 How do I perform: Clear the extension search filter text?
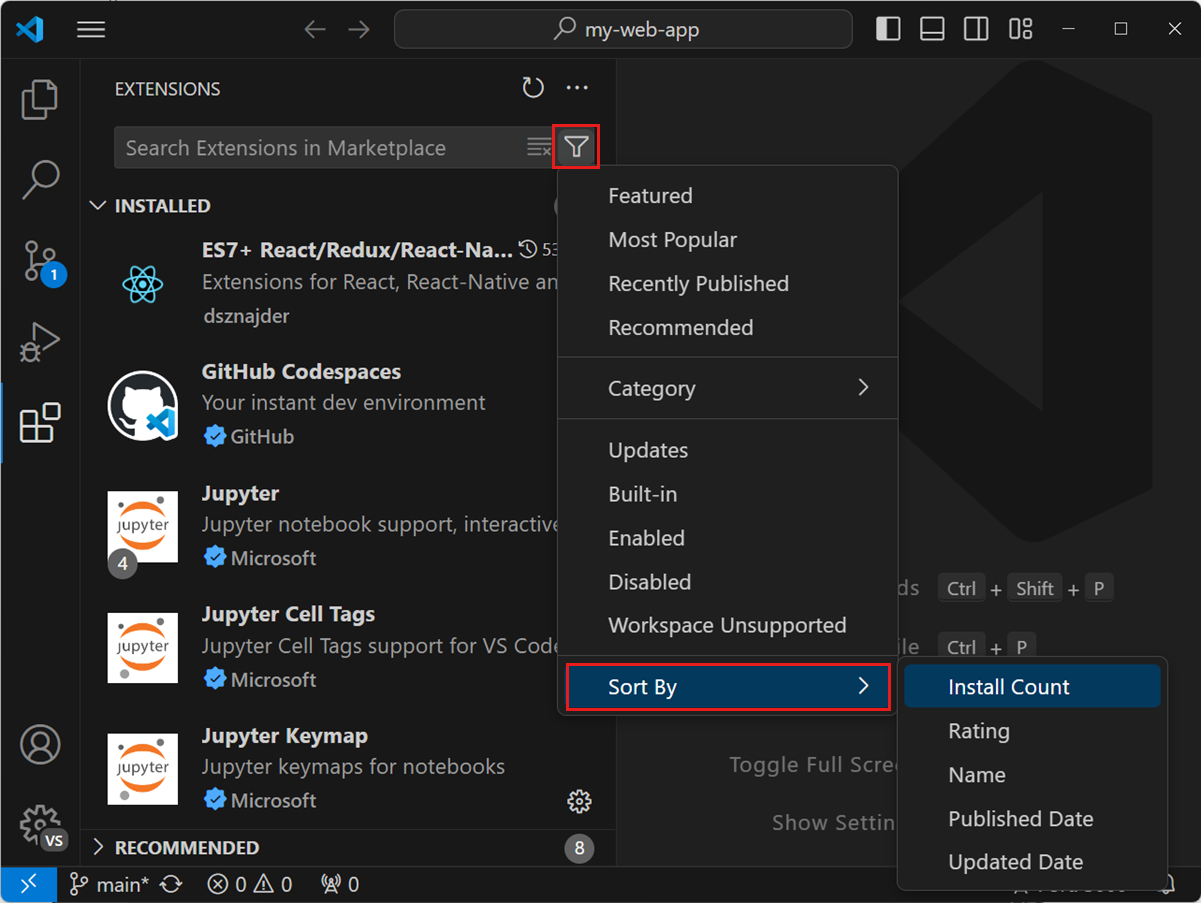540,147
